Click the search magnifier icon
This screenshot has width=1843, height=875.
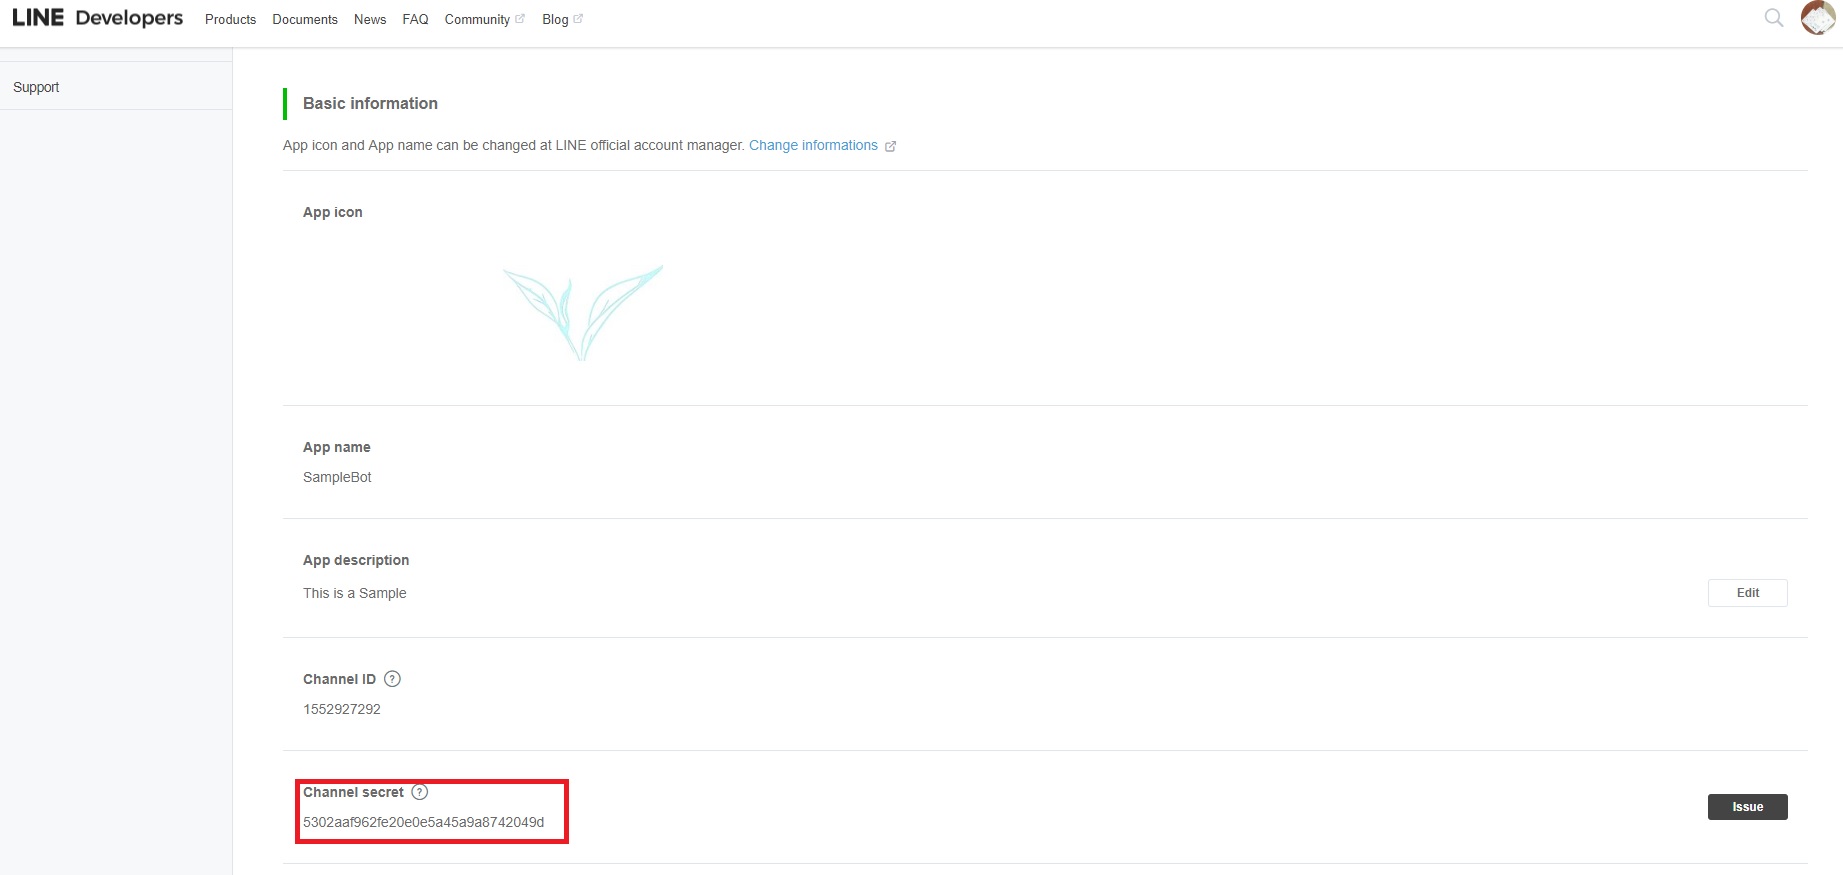click(x=1773, y=18)
